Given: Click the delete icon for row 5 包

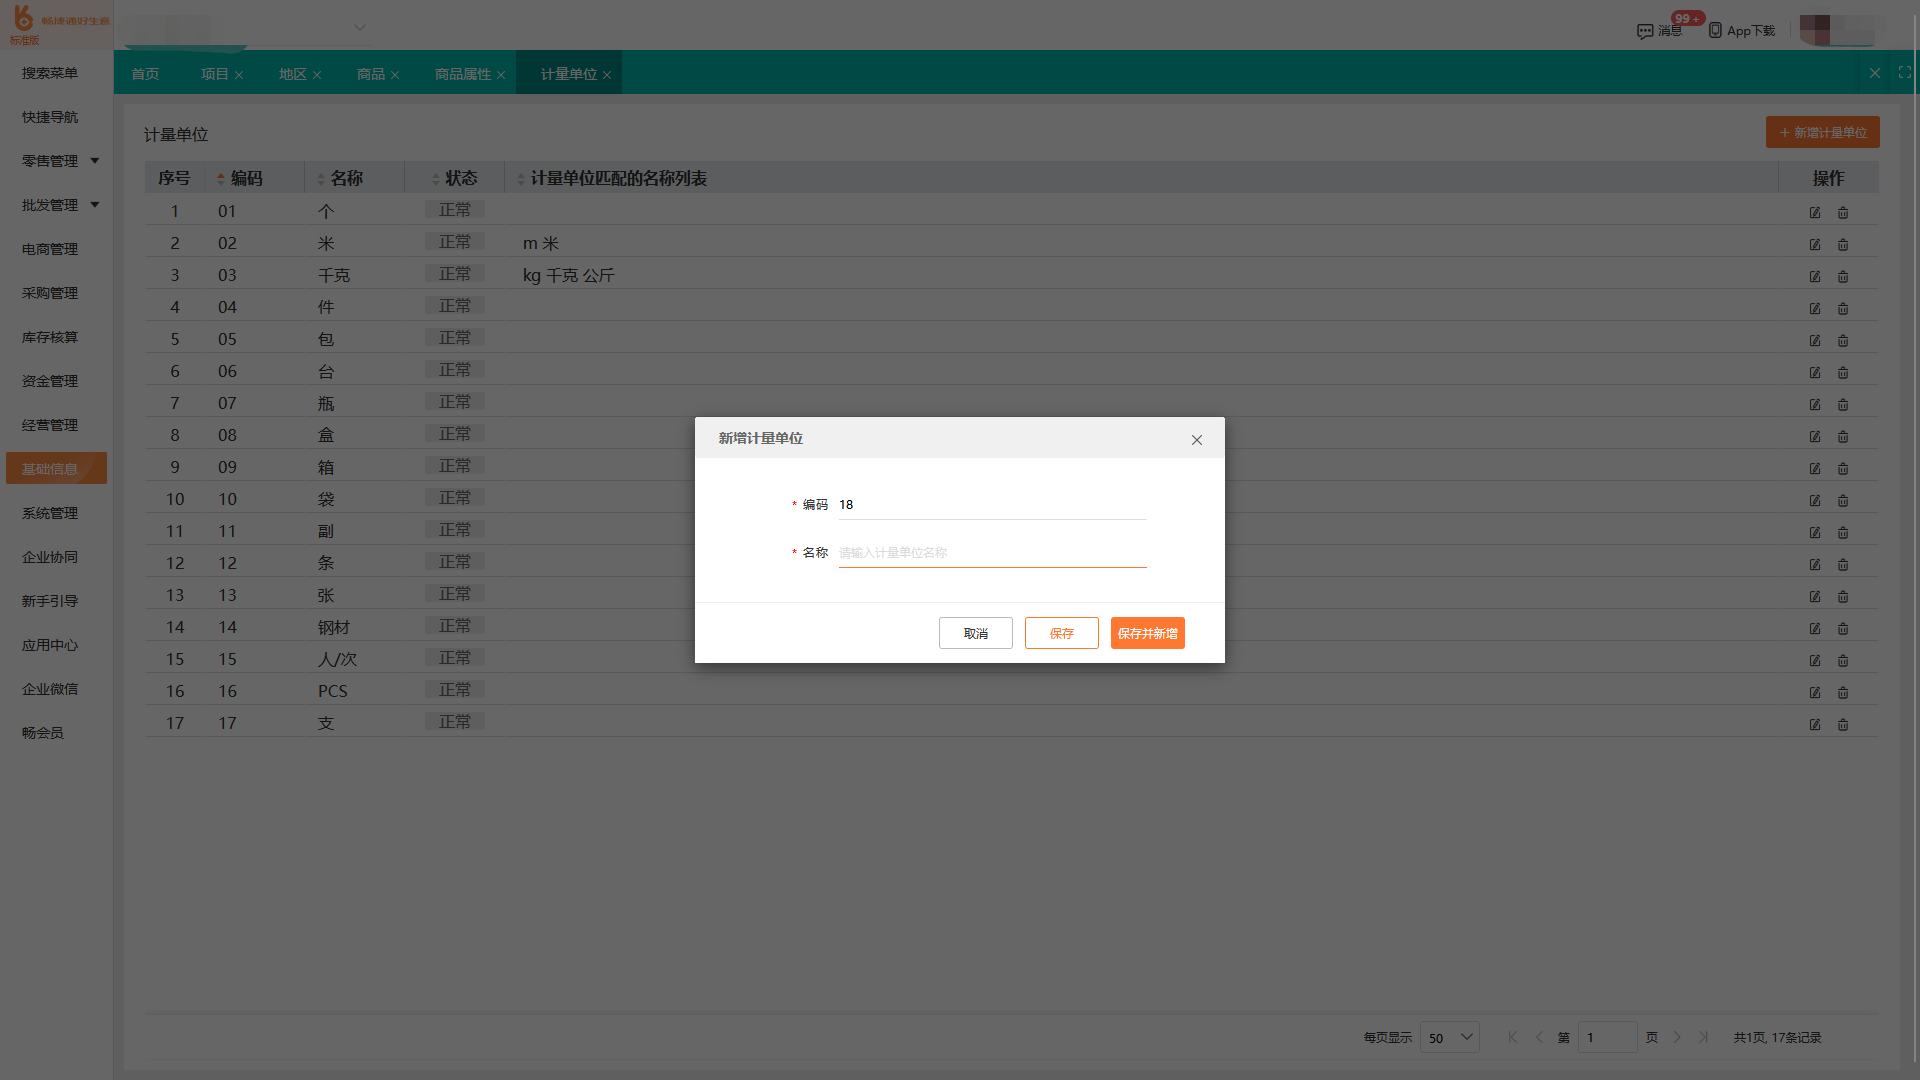Looking at the screenshot, I should (1844, 340).
